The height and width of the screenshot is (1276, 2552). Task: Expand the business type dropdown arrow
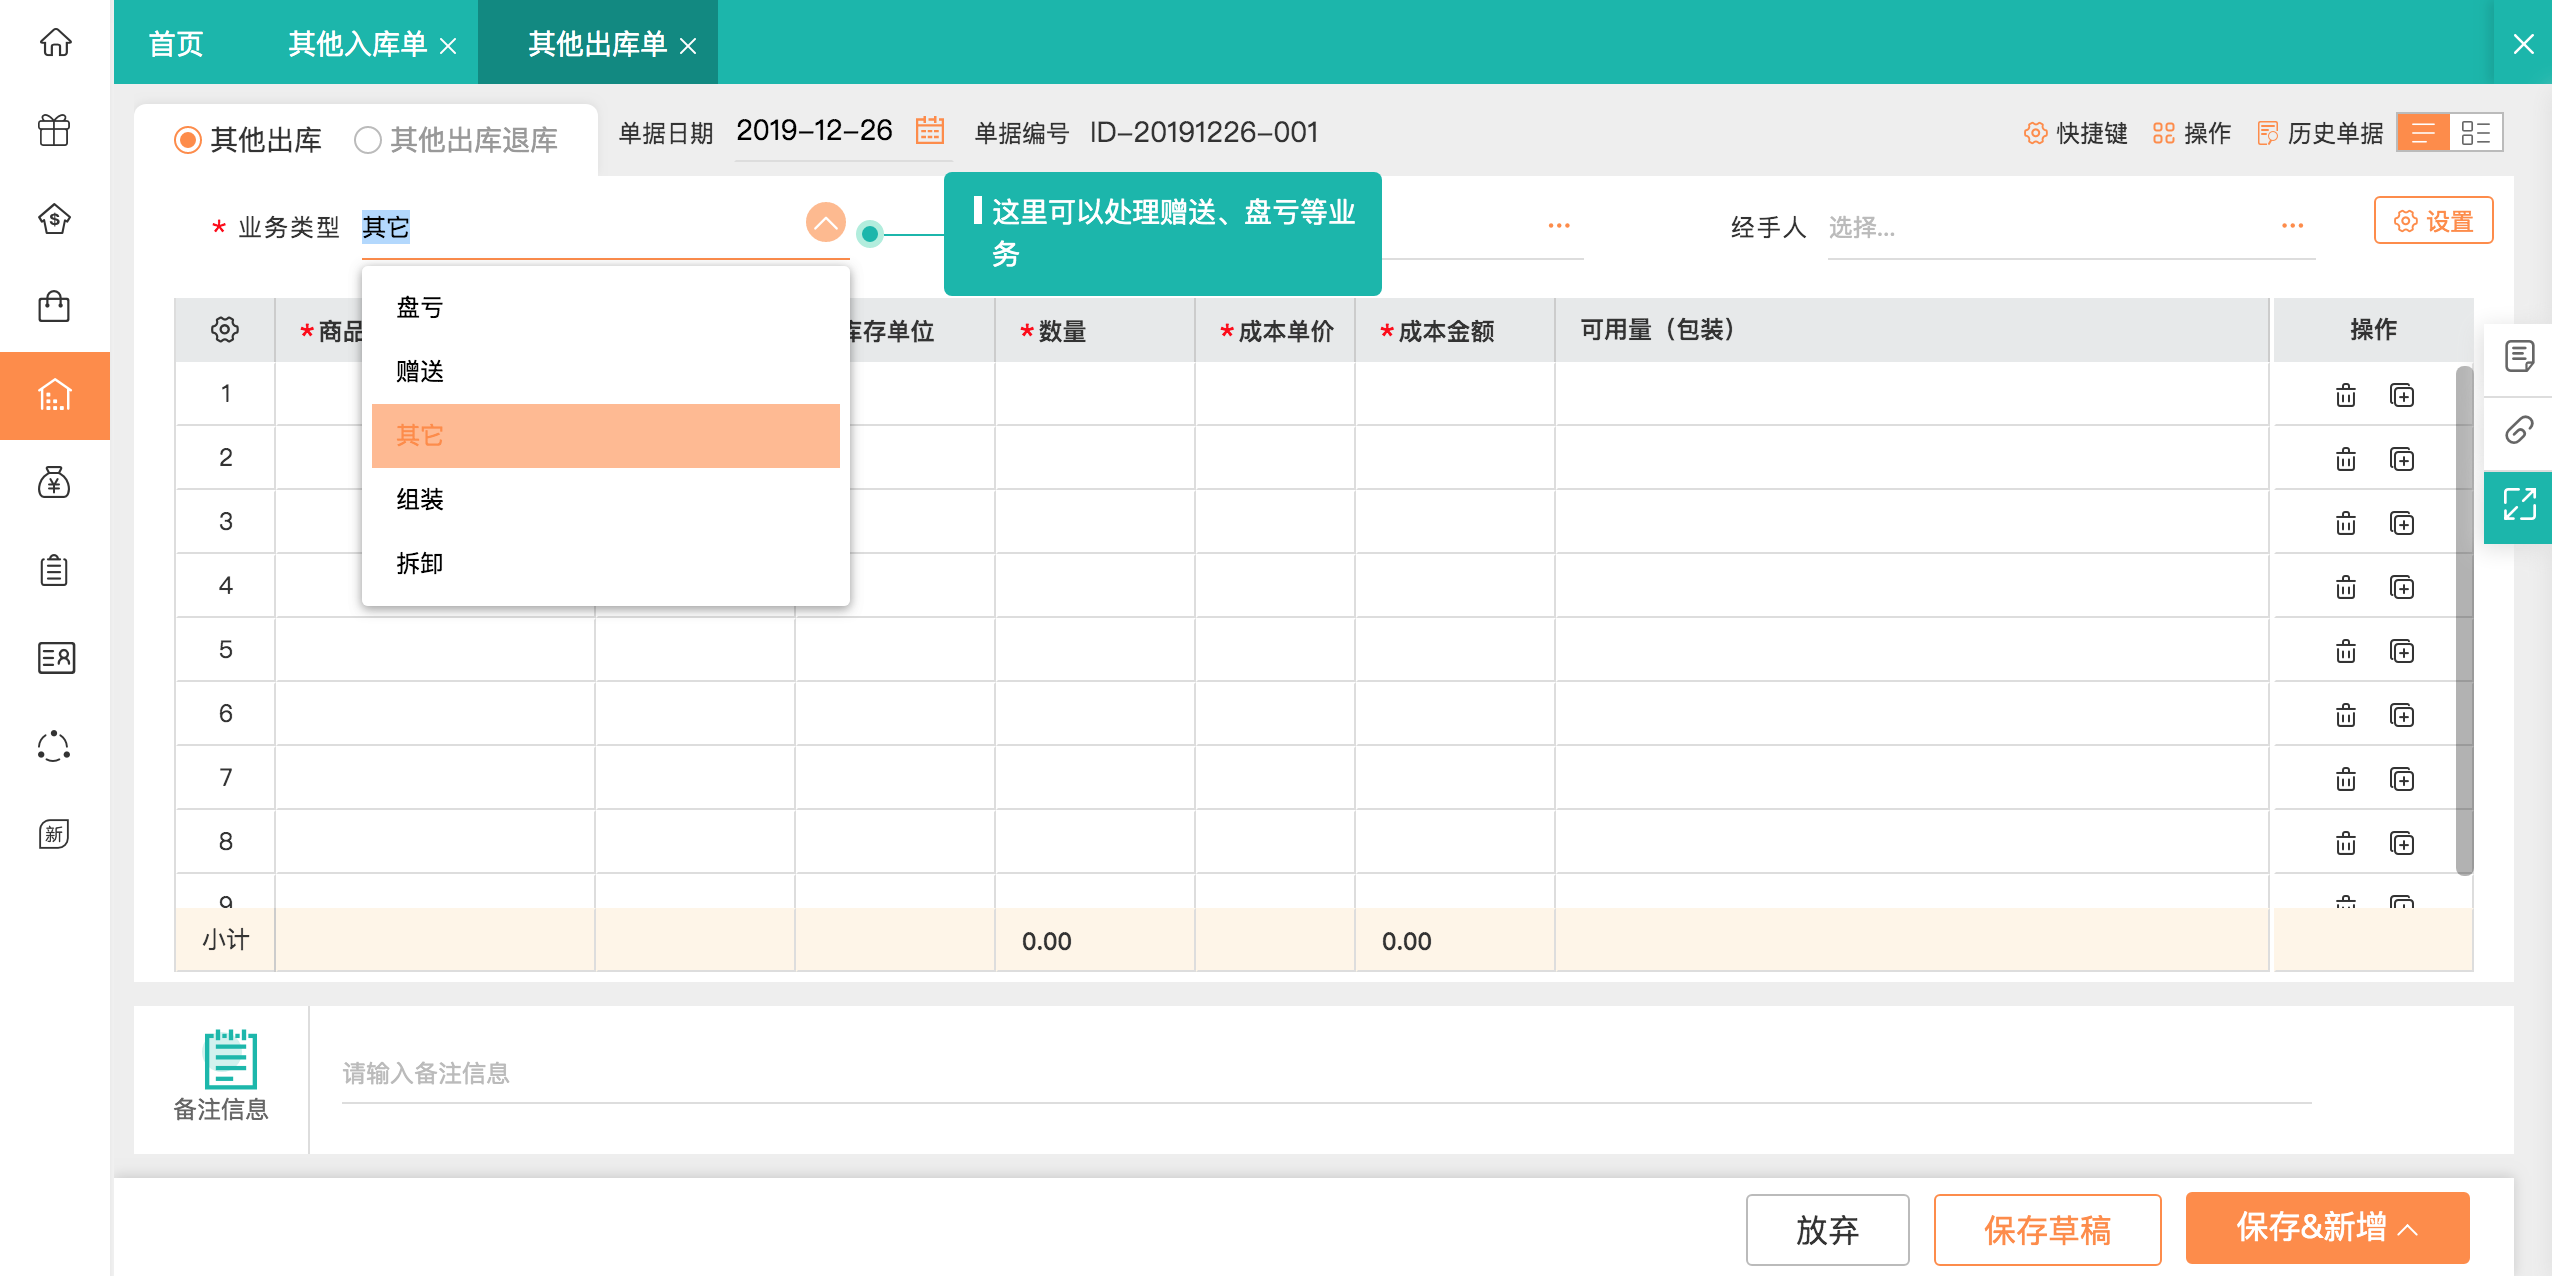tap(828, 226)
